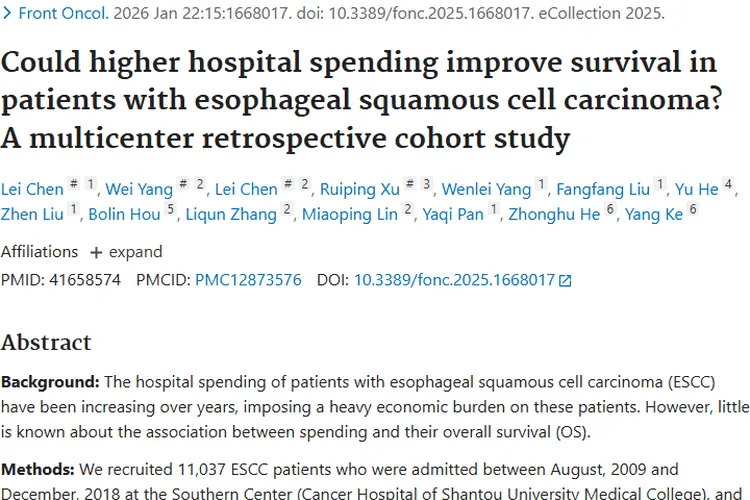Open the Front Oncol. journal dropdown

tap(64, 13)
